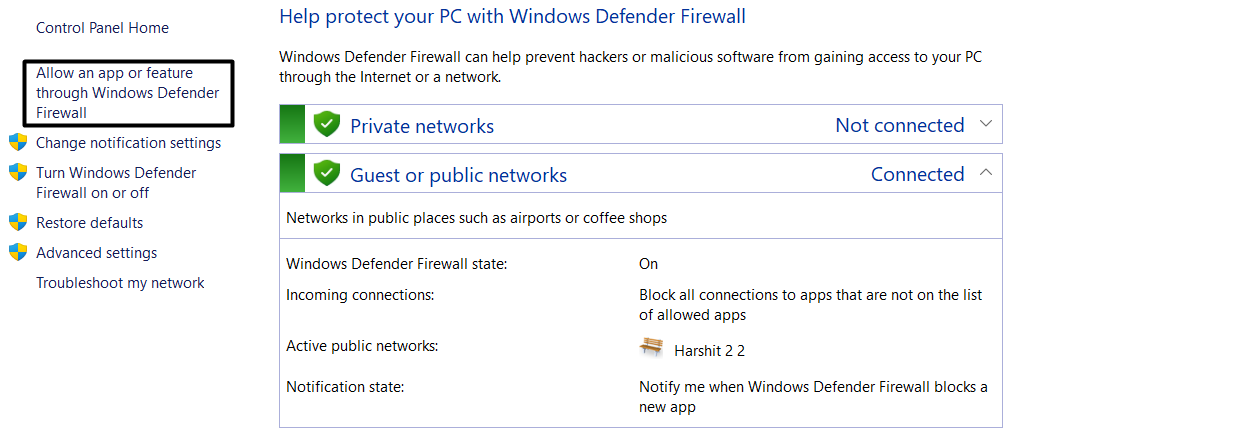Open Control Panel Home
Image resolution: width=1248 pixels, height=447 pixels.
click(x=102, y=28)
